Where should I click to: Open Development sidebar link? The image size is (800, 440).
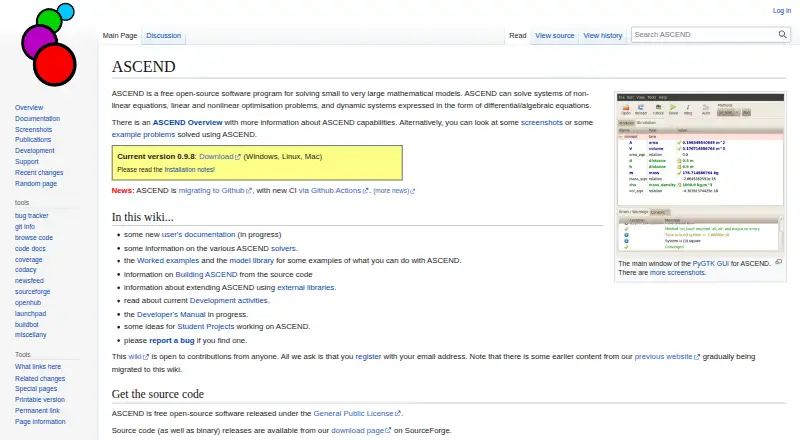[35, 151]
